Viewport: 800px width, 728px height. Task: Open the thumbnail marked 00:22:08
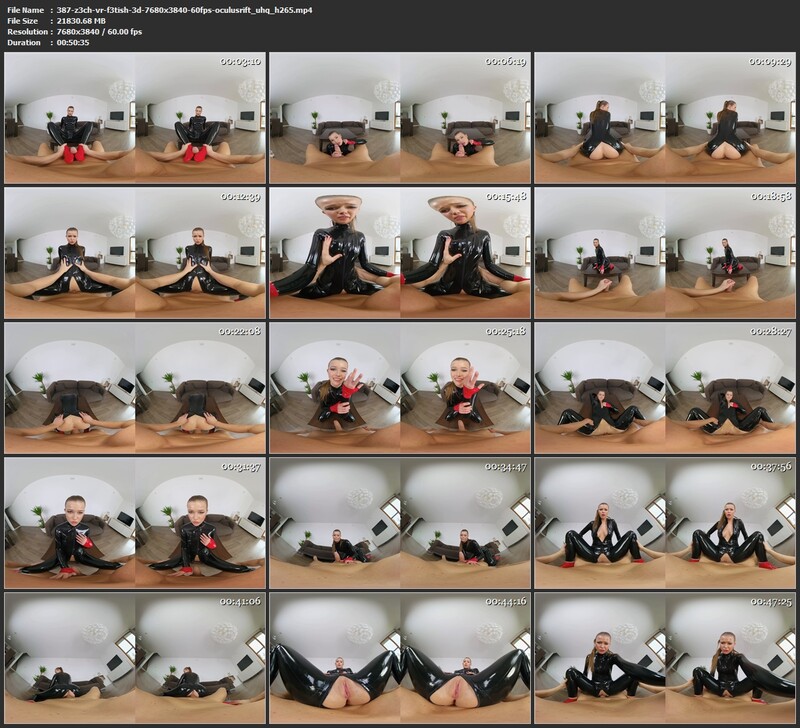tap(134, 387)
